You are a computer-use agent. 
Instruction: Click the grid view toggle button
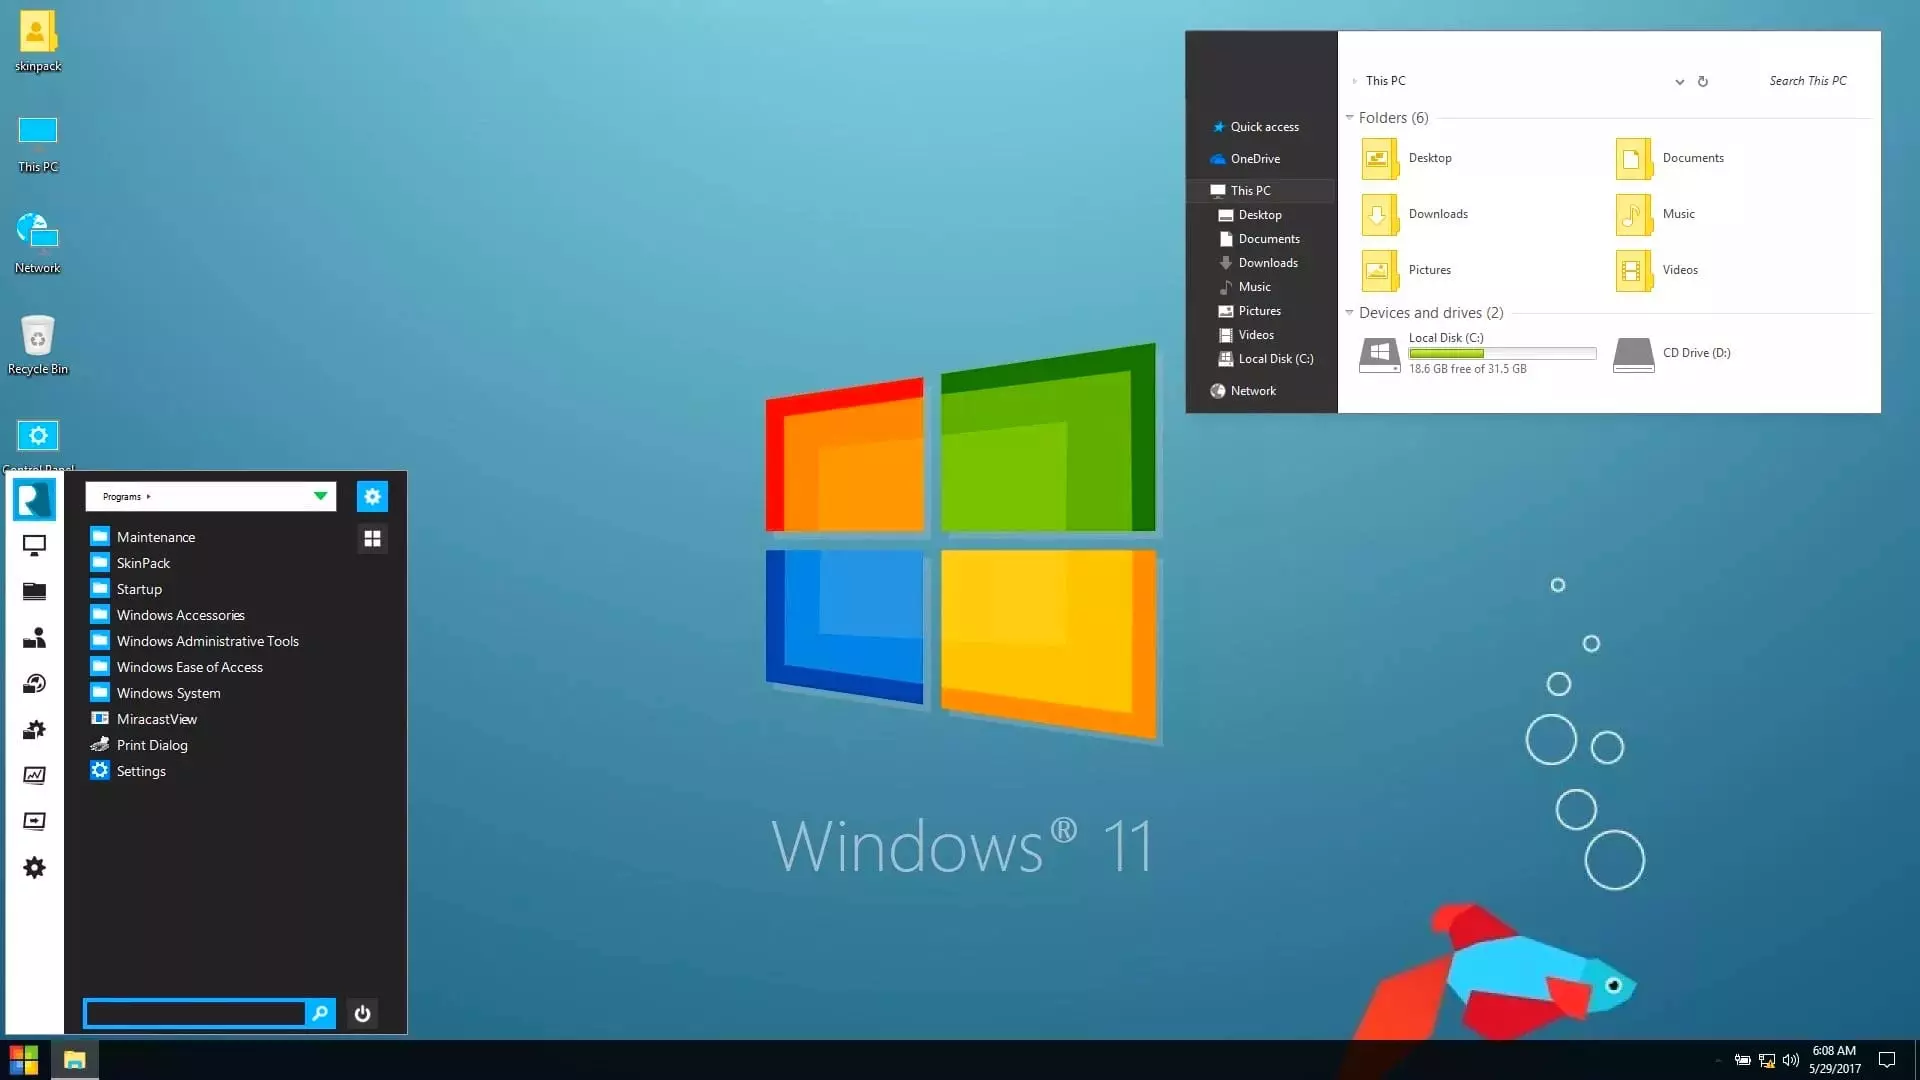tap(372, 538)
